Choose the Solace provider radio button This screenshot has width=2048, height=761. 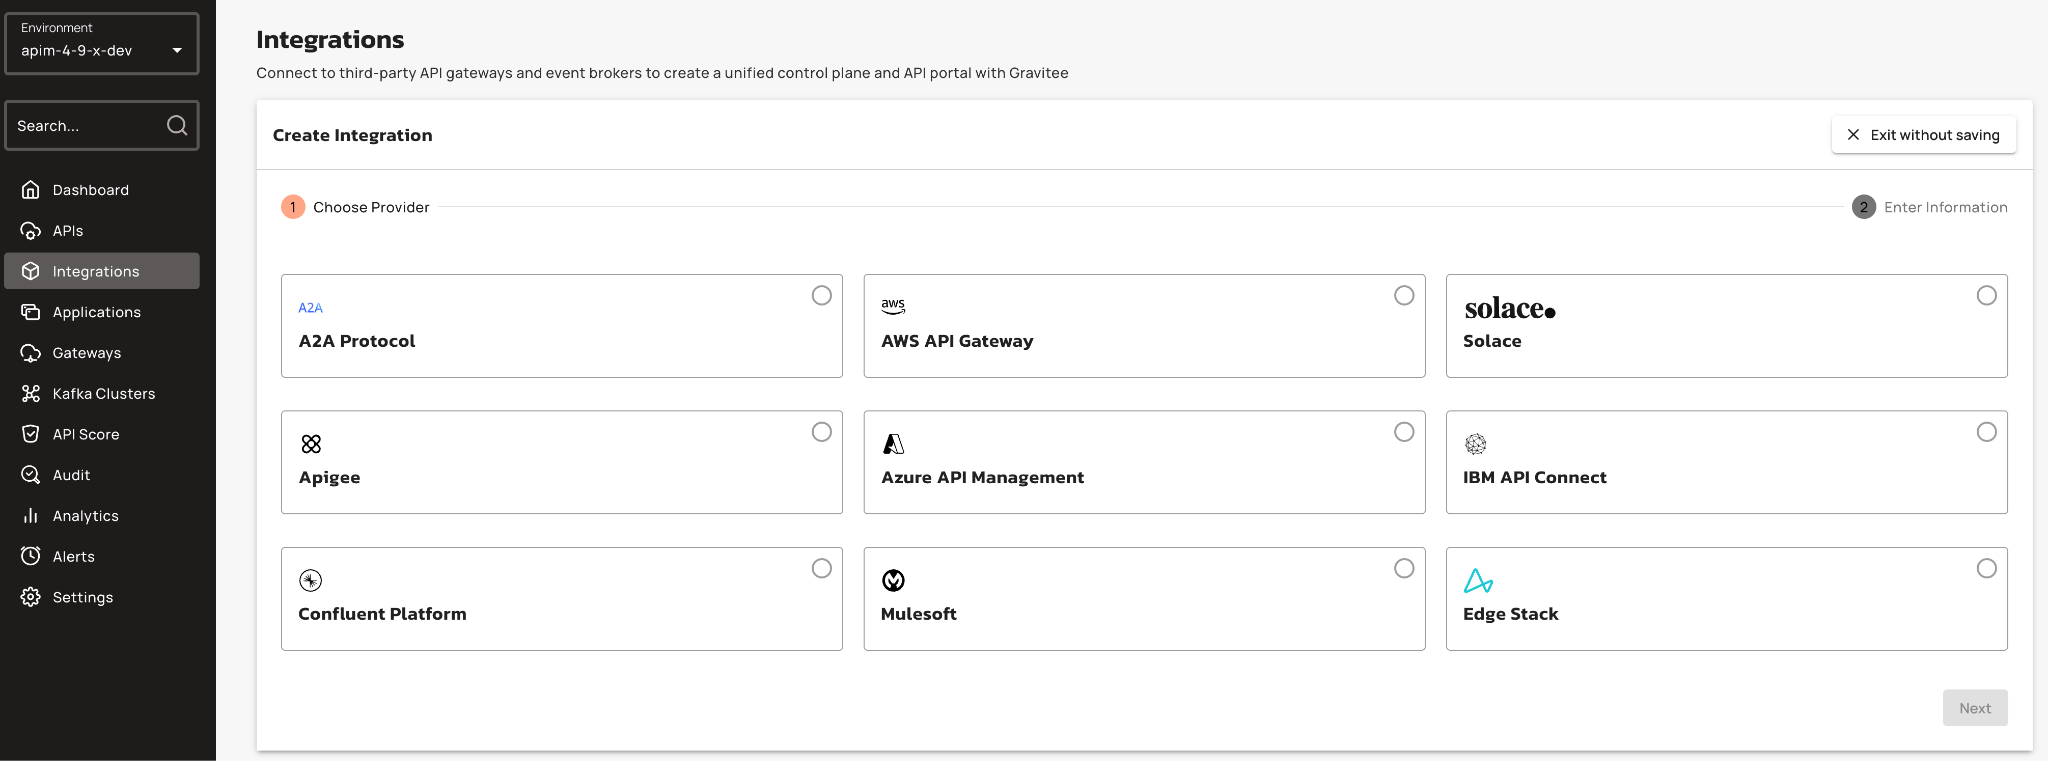[x=1986, y=295]
